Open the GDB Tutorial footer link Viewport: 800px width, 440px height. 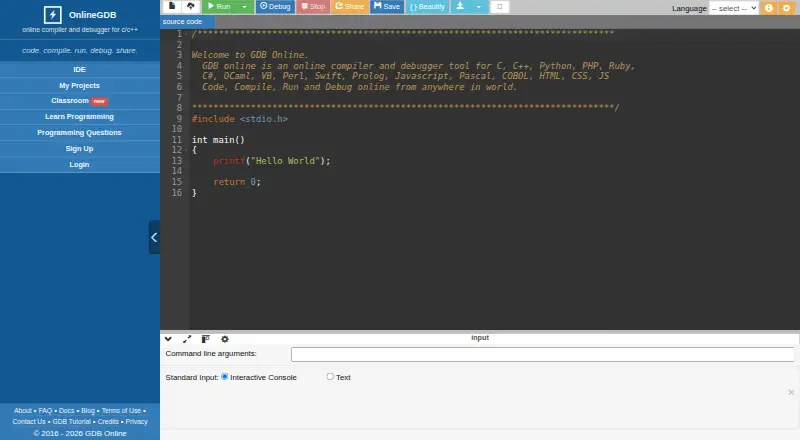71,422
